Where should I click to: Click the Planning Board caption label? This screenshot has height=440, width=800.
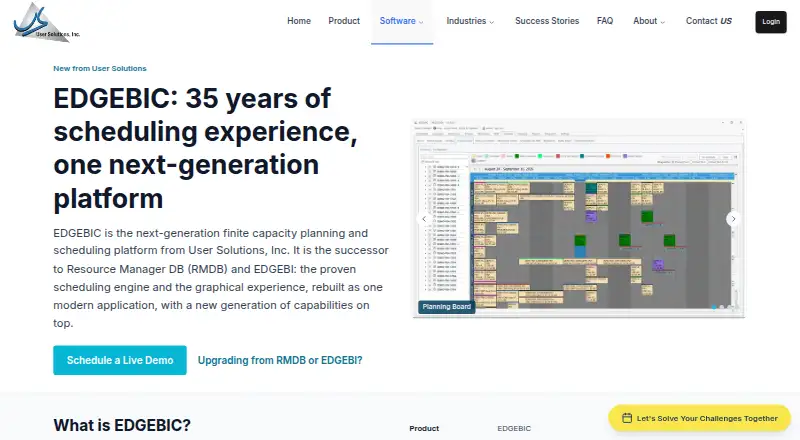click(x=446, y=307)
